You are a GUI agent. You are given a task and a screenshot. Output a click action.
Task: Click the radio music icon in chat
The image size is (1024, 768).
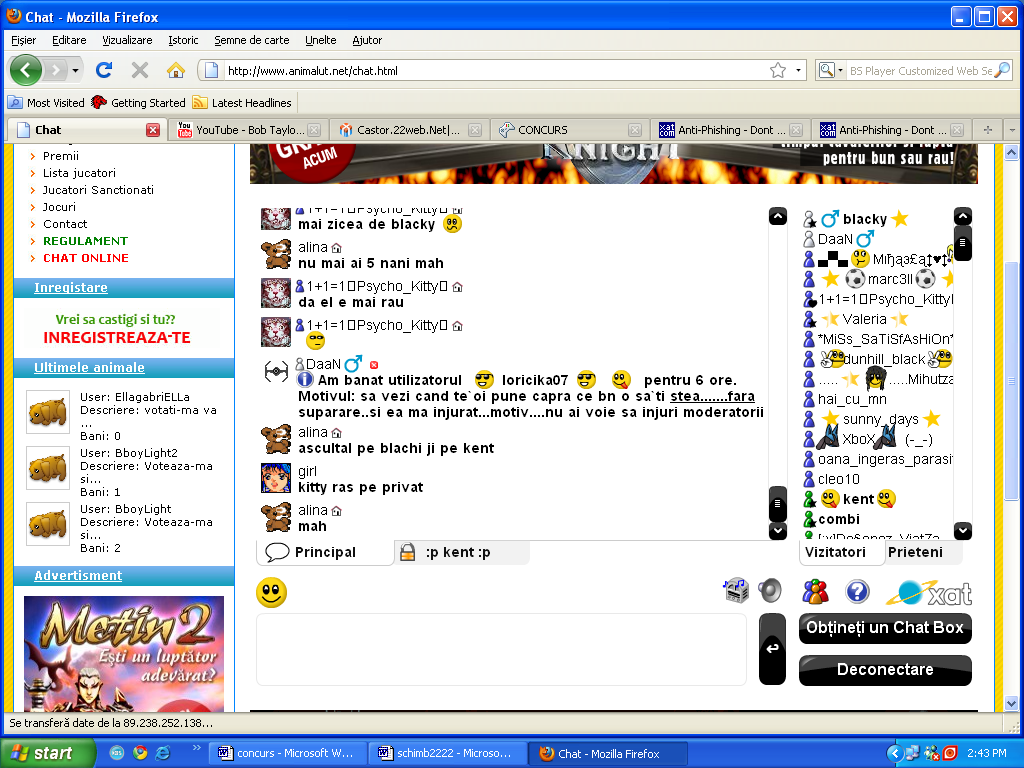(x=737, y=591)
